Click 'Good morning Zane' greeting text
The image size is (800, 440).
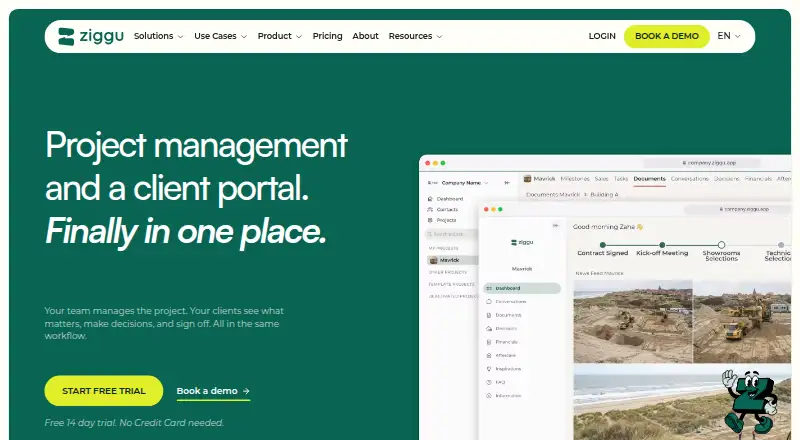coord(608,227)
